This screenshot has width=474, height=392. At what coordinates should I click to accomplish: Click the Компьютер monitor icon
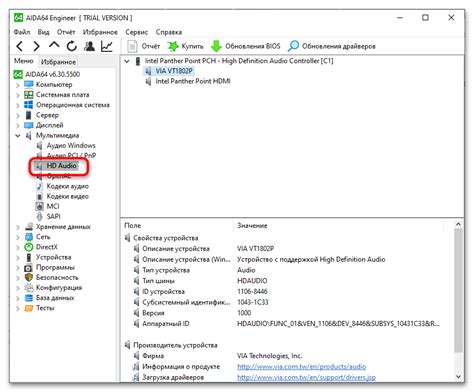click(29, 84)
